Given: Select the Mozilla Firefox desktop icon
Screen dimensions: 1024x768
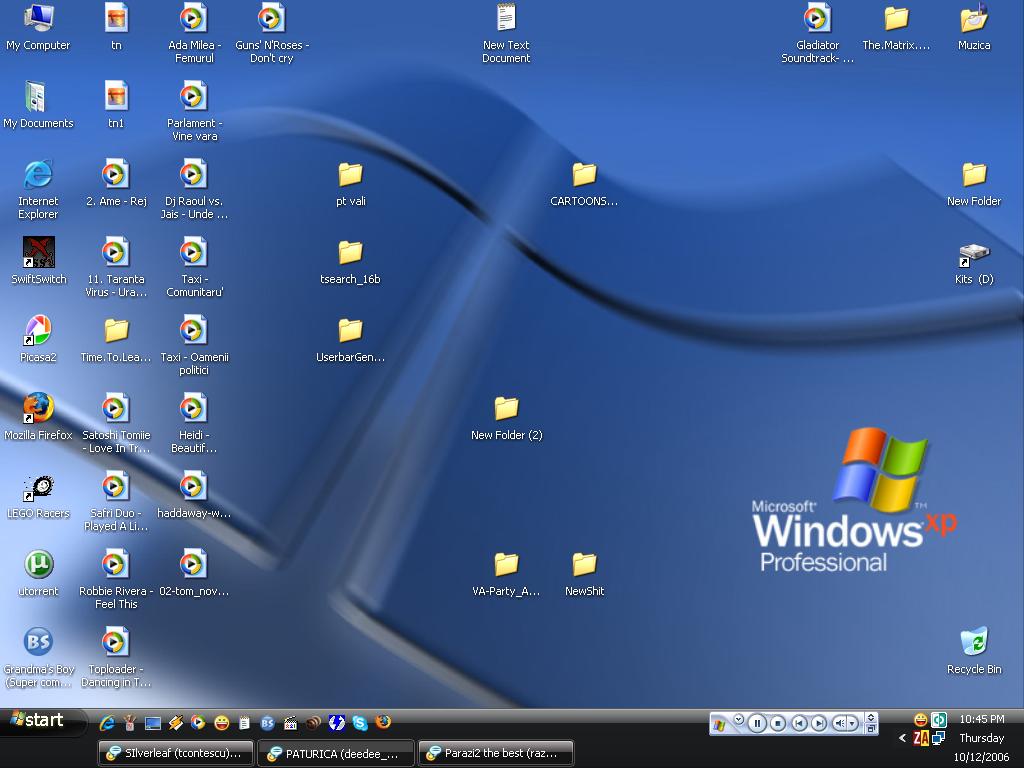Looking at the screenshot, I should pos(38,408).
